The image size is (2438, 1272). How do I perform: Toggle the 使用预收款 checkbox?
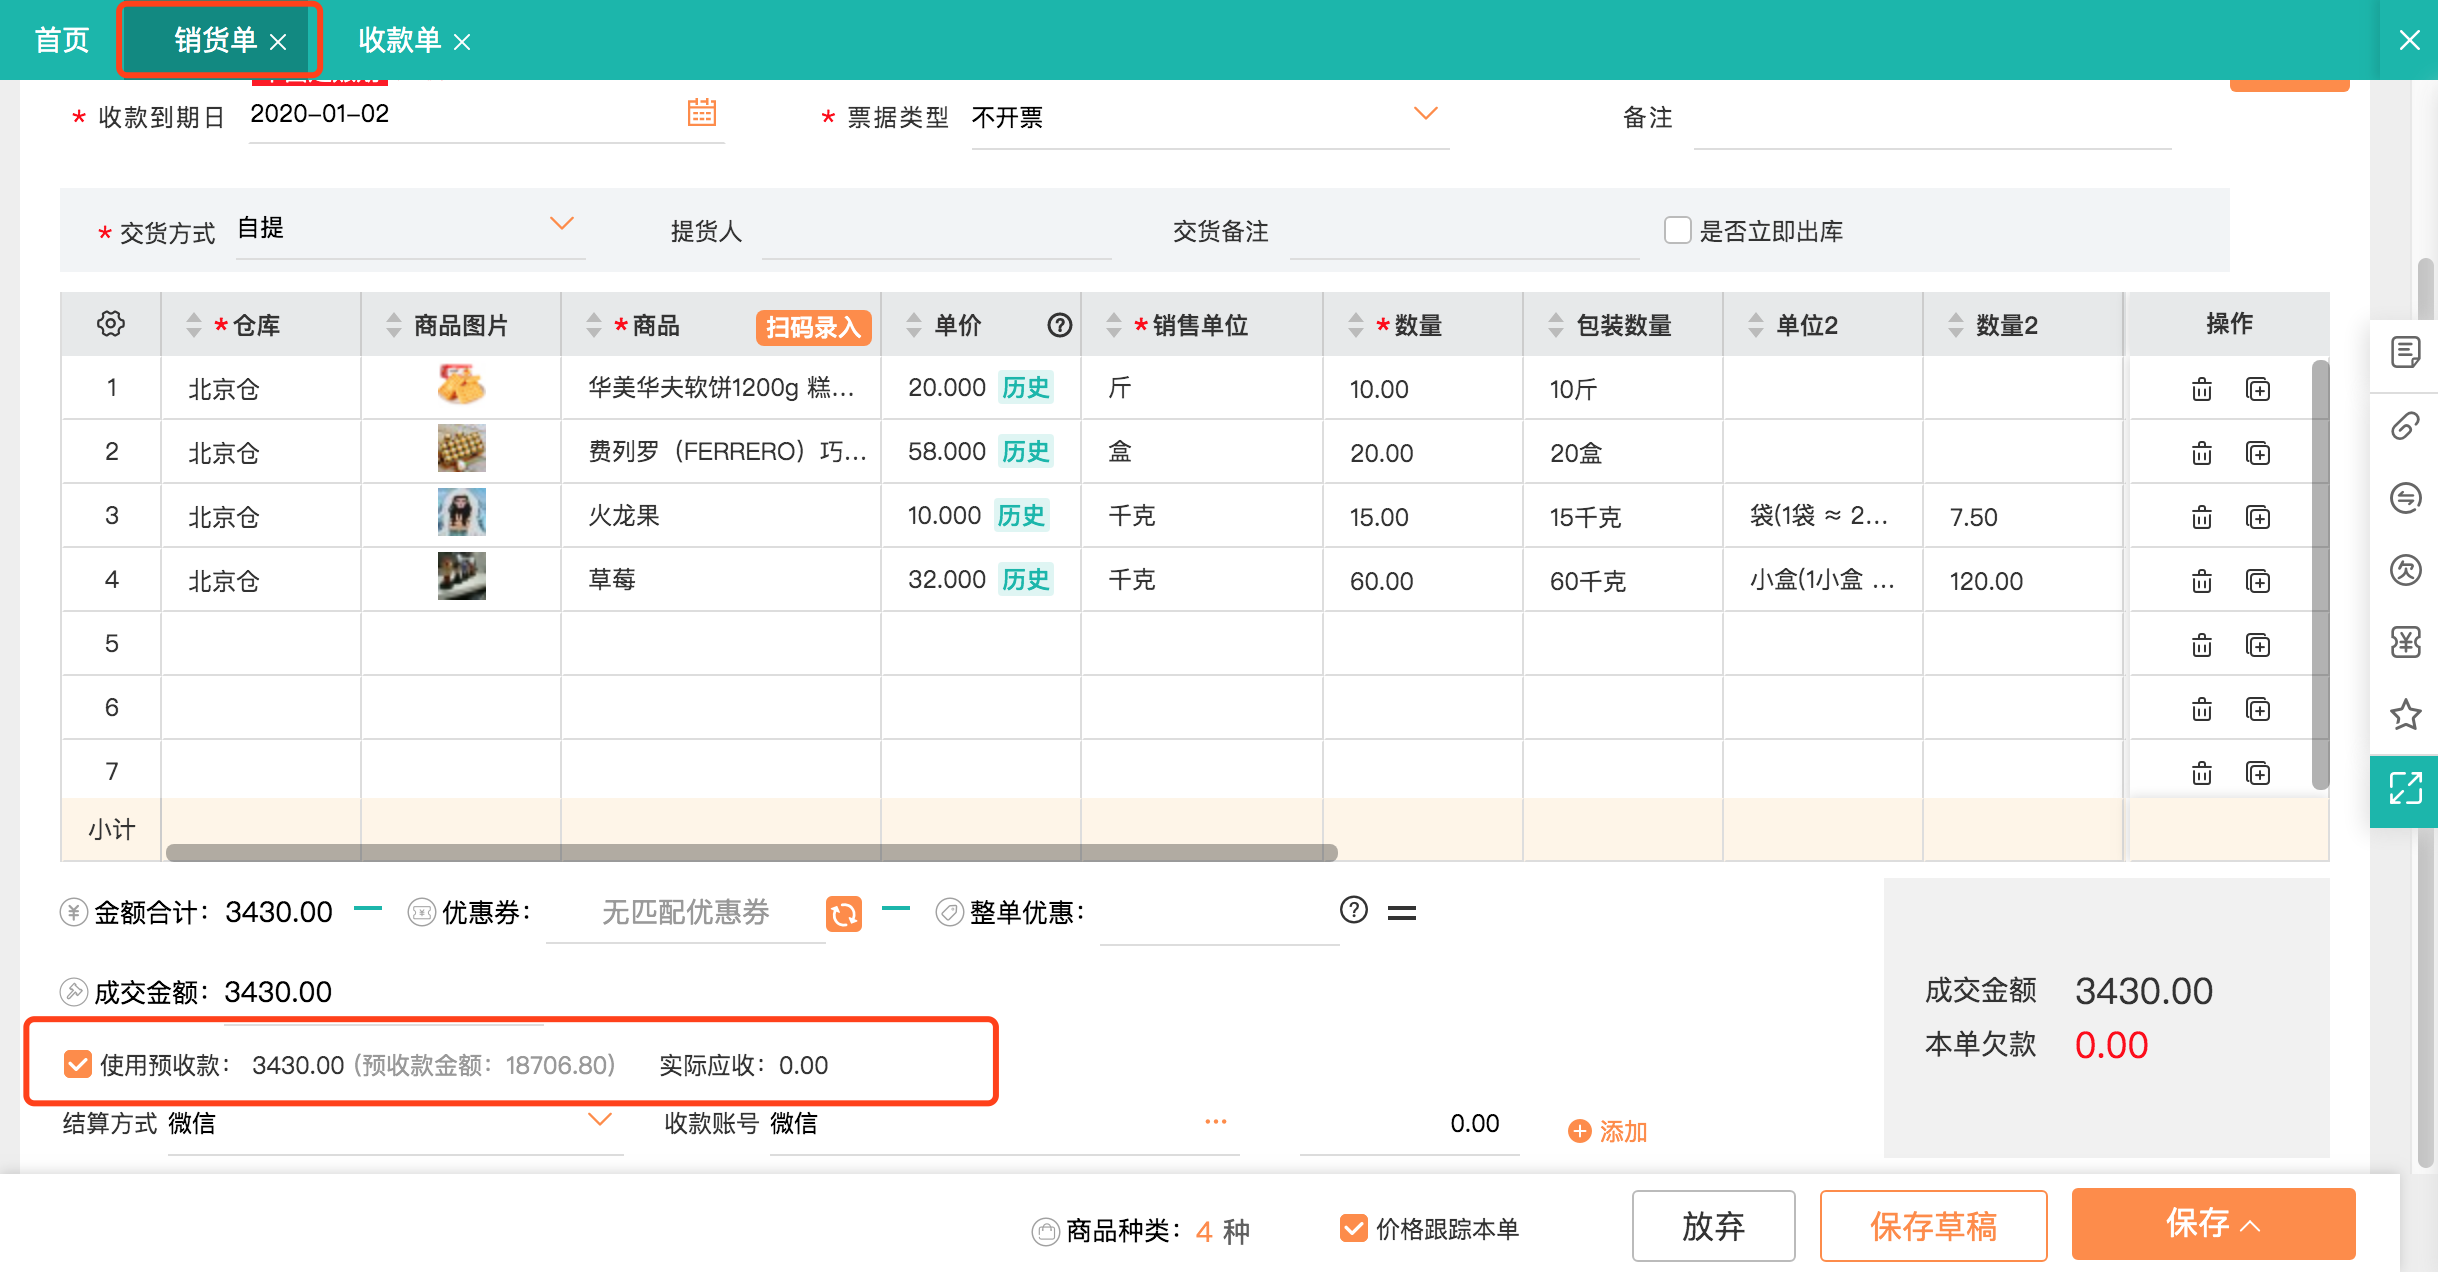(x=76, y=1064)
